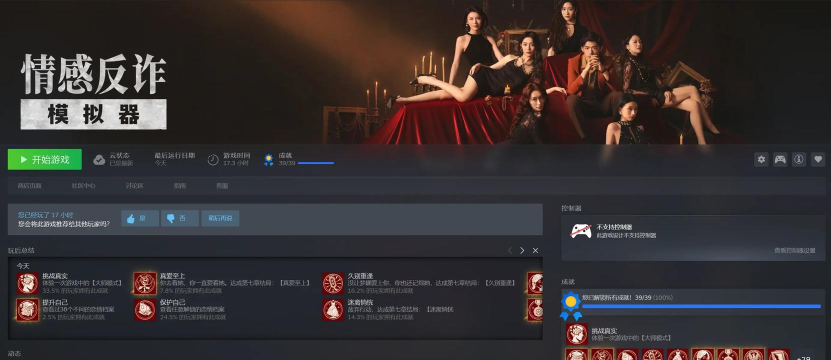Click the 情感反诈模拟器 game title logo

point(94,91)
